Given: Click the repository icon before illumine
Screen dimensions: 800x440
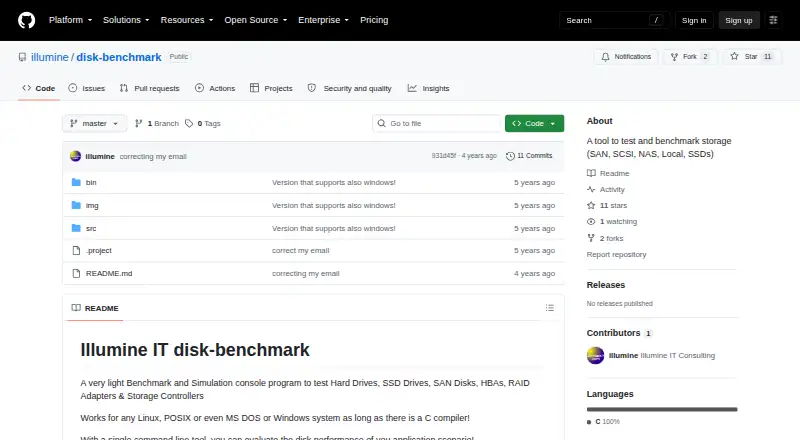Looking at the screenshot, I should [x=22, y=57].
